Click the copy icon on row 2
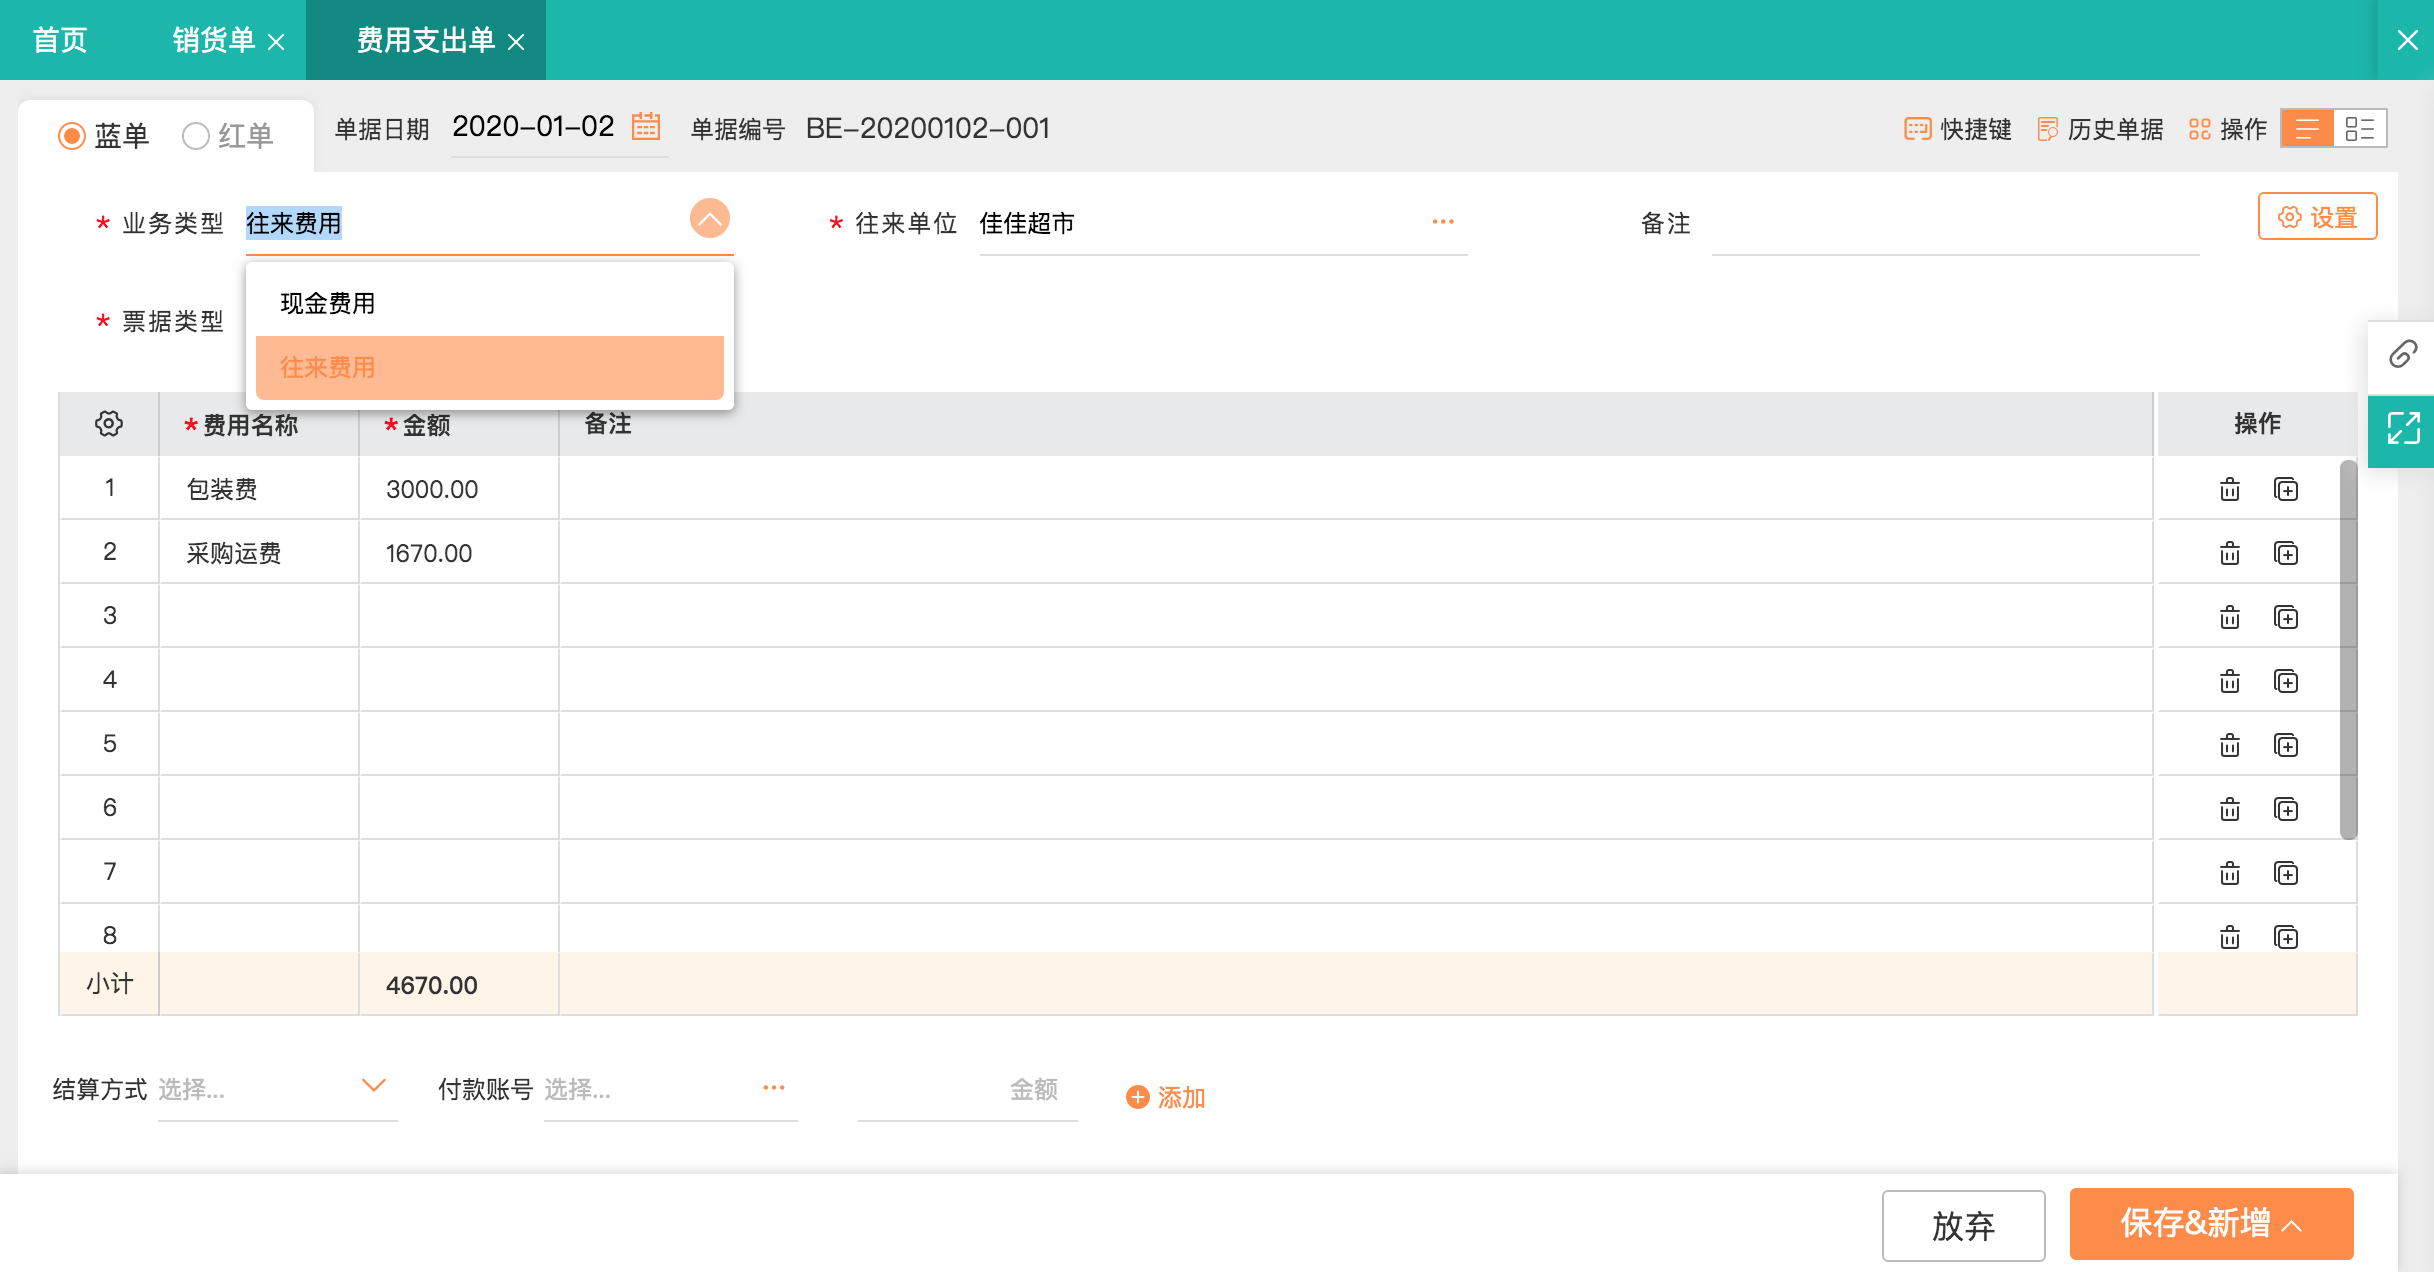 click(x=2286, y=552)
